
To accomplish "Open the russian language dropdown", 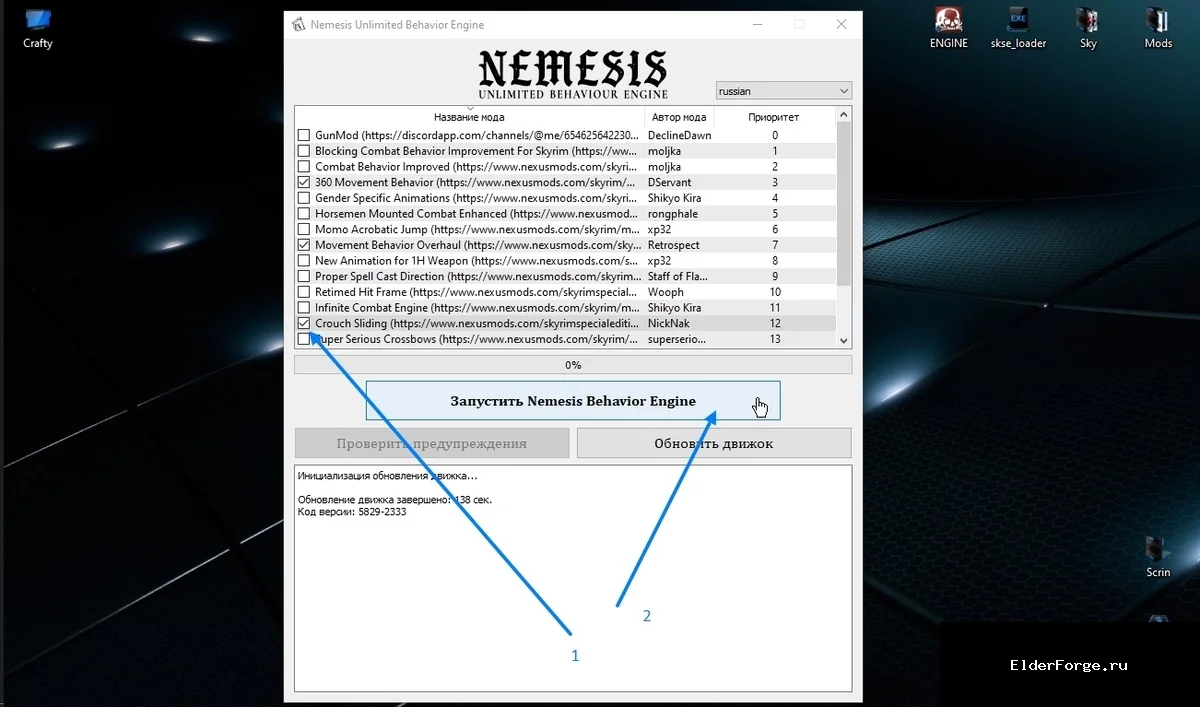I will pyautogui.click(x=783, y=91).
